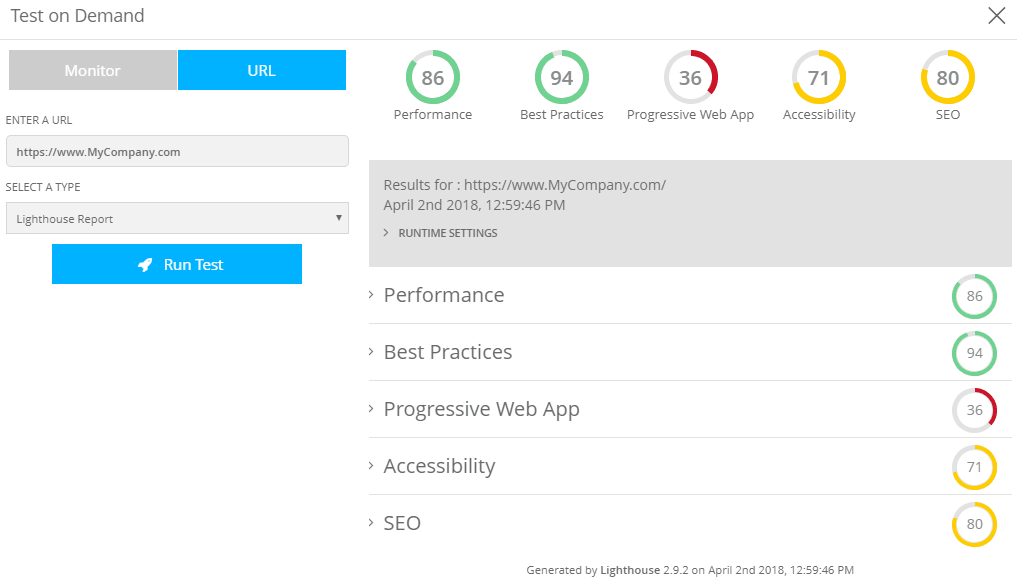The width and height of the screenshot is (1017, 583).
Task: Open the Select a Type dropdown
Action: (x=177, y=218)
